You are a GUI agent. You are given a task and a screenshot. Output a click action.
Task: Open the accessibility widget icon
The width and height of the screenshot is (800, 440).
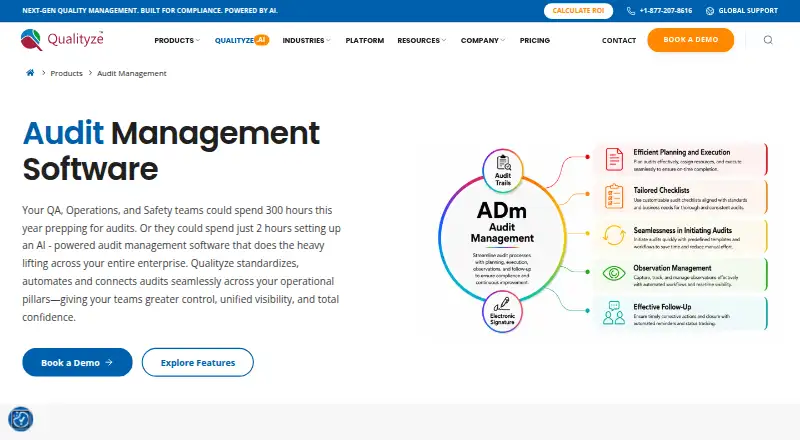click(21, 419)
